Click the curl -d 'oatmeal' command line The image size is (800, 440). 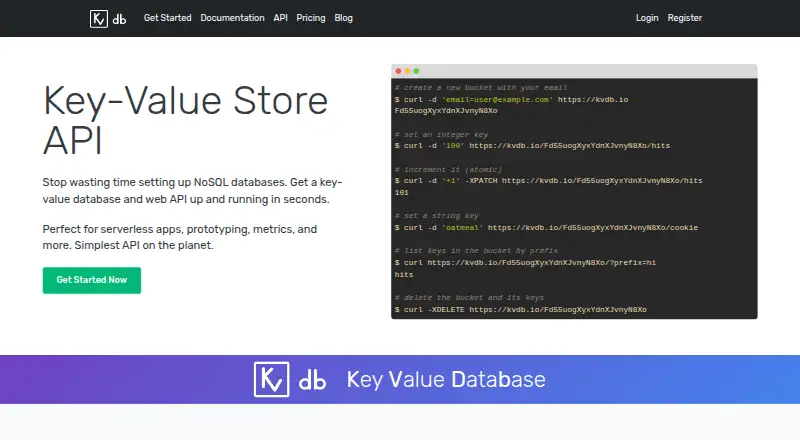[x=546, y=228]
